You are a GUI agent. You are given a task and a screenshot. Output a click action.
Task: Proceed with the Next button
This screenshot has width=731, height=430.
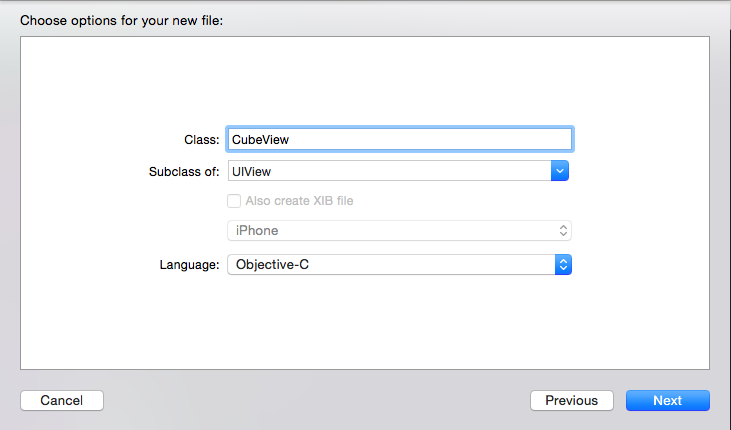pyautogui.click(x=667, y=400)
